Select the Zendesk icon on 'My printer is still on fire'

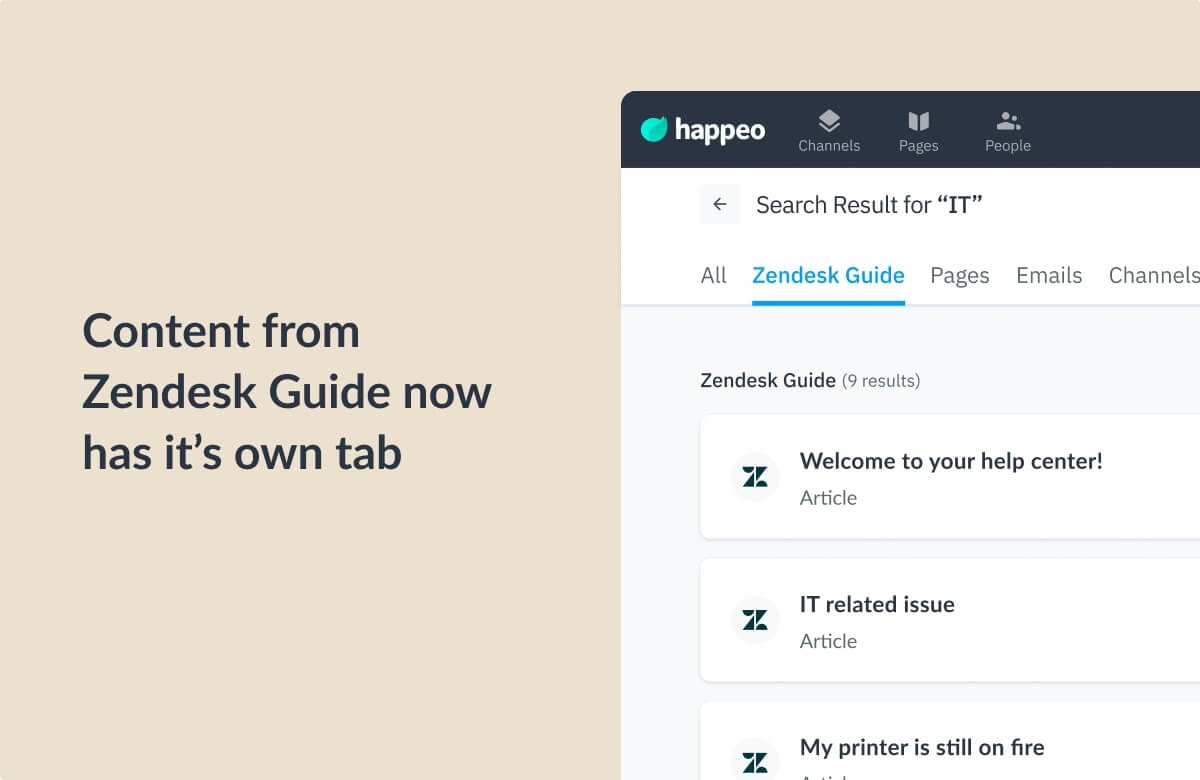pyautogui.click(x=755, y=760)
